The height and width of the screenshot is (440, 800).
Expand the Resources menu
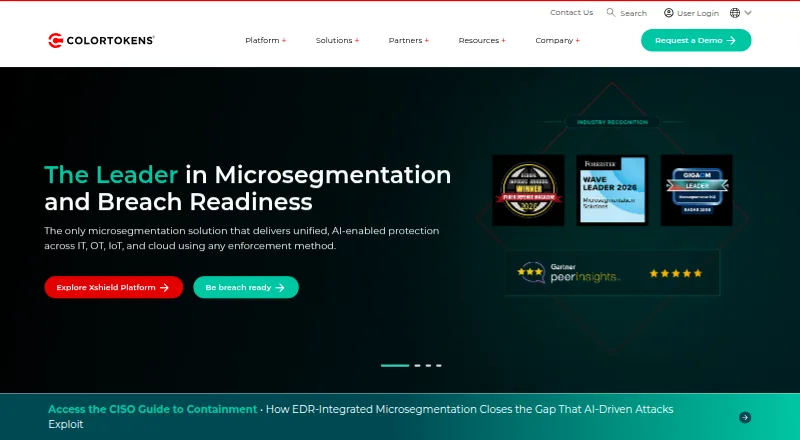(x=482, y=40)
